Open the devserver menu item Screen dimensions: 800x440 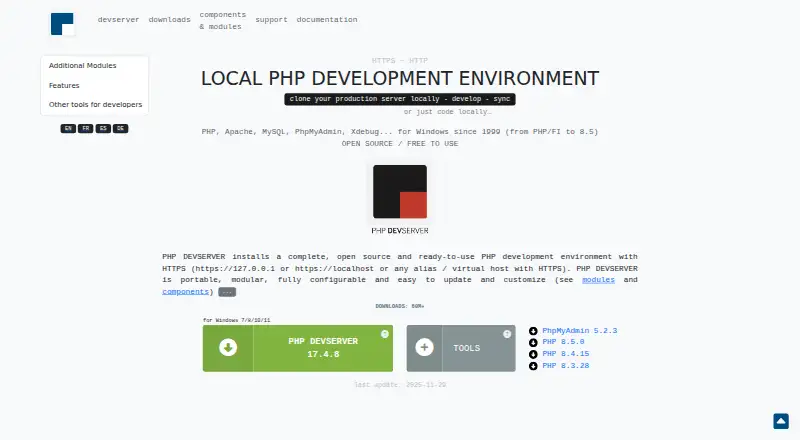[x=118, y=20]
